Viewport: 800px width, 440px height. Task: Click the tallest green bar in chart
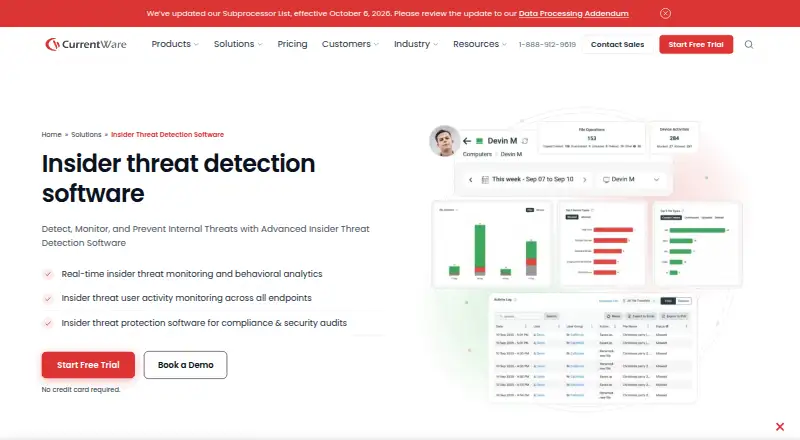480,246
